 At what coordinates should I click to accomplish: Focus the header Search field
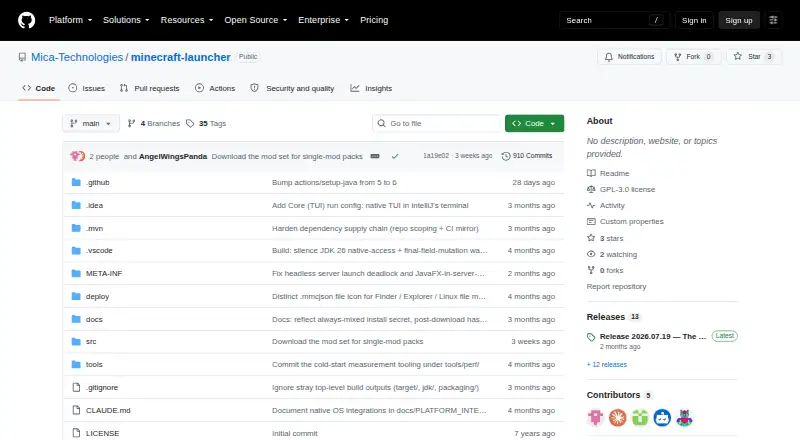[614, 20]
